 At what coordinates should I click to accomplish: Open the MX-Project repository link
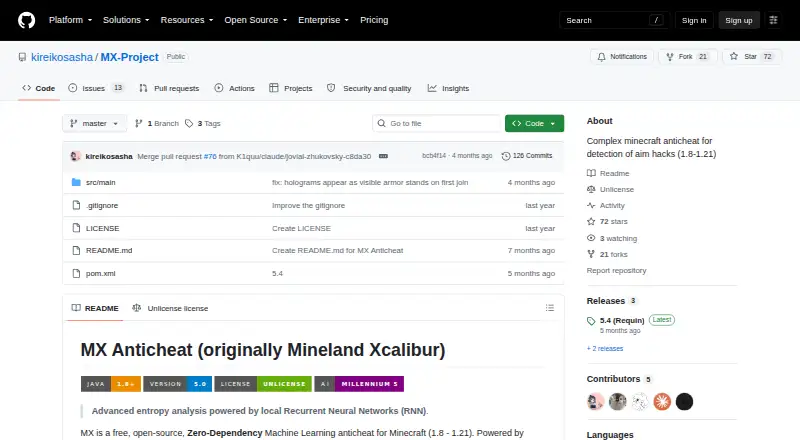click(130, 57)
